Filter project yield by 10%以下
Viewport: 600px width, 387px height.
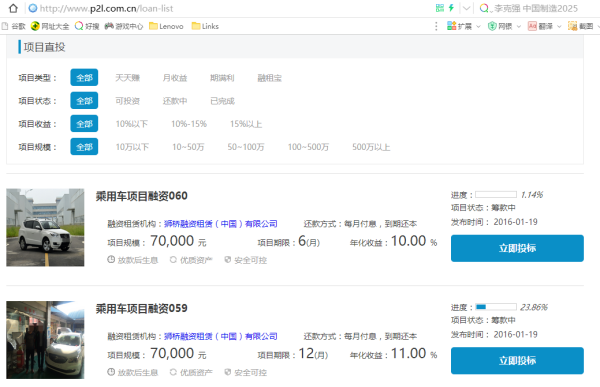pos(132,124)
